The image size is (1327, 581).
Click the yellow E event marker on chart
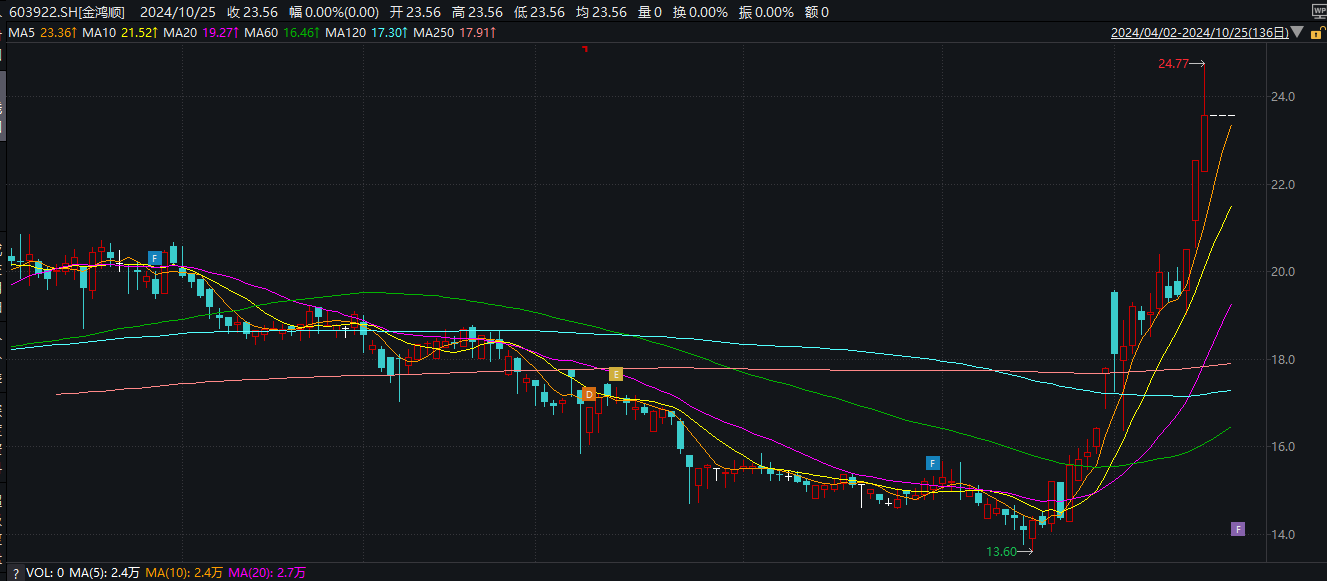point(616,374)
